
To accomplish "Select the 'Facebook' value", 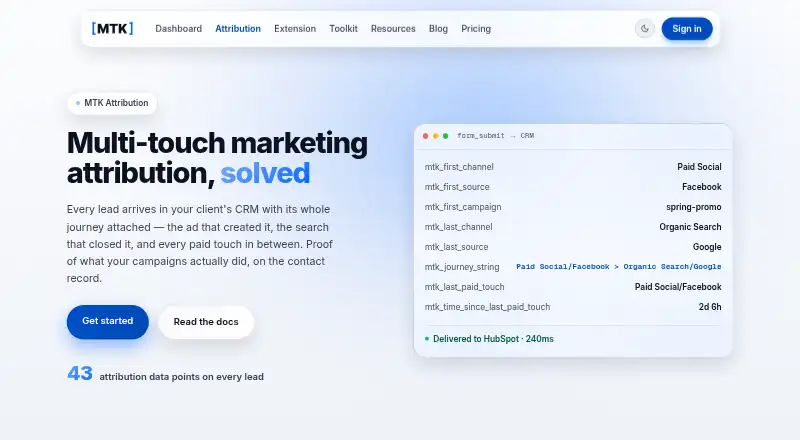I will pos(702,187).
